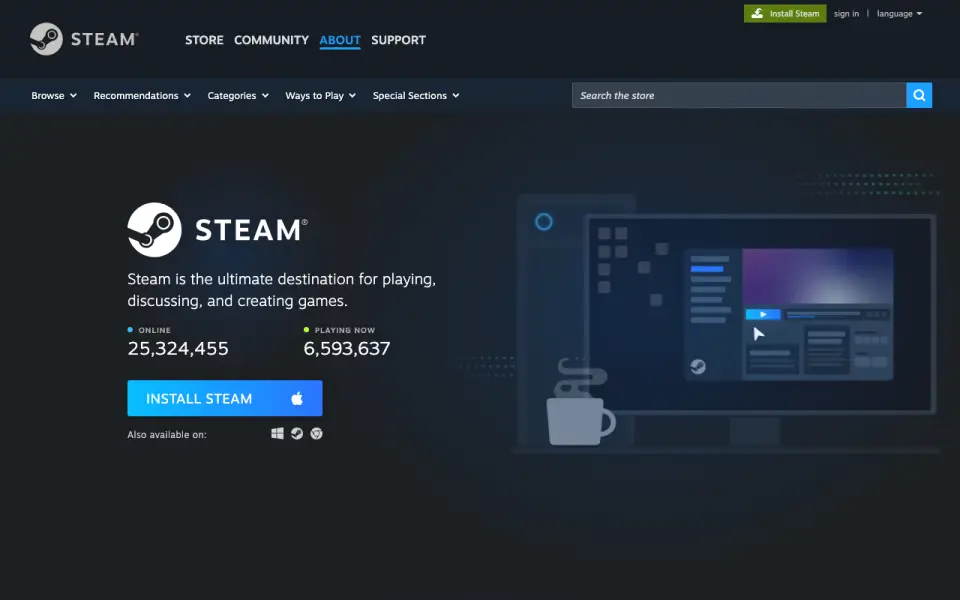Go to the SUPPORT page
Viewport: 960px width, 600px height.
coord(399,40)
